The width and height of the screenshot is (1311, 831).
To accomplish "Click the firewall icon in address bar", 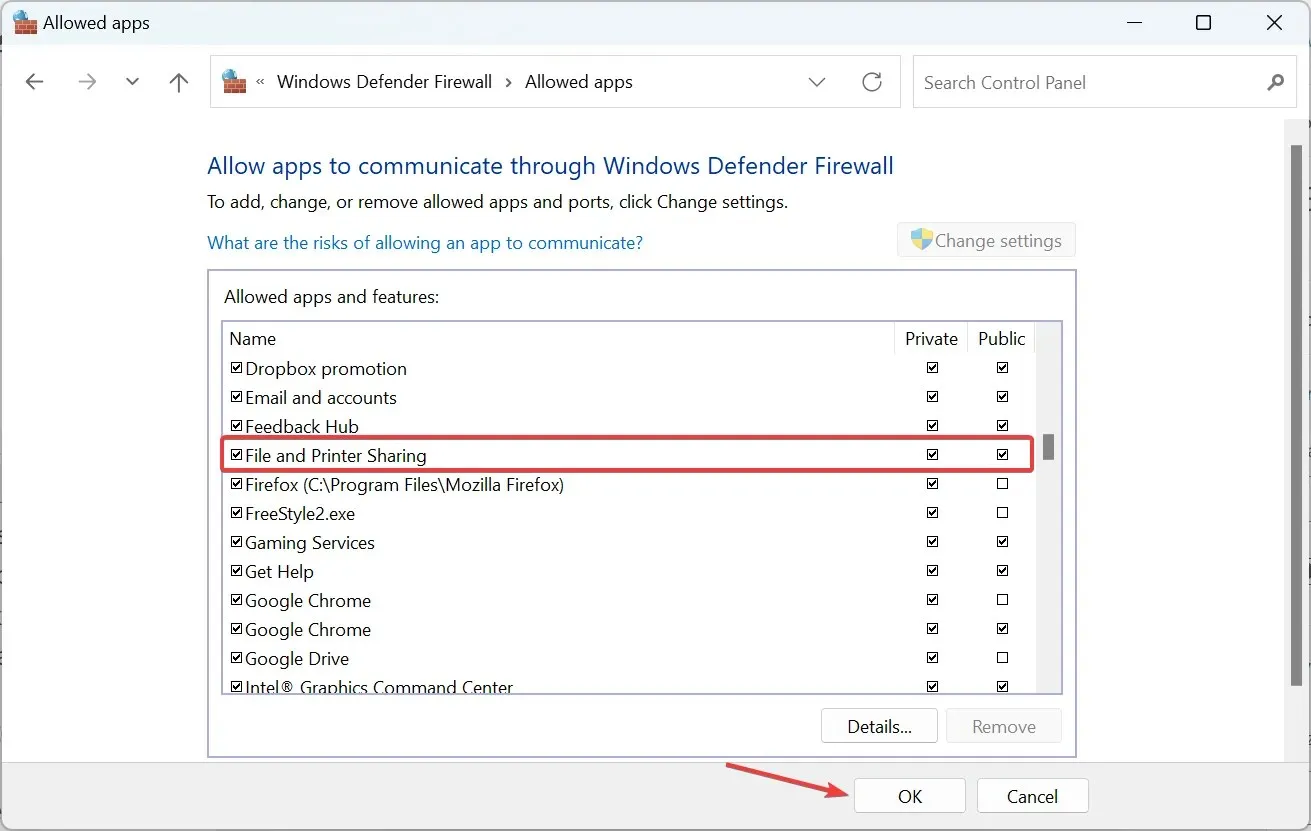I will point(234,82).
